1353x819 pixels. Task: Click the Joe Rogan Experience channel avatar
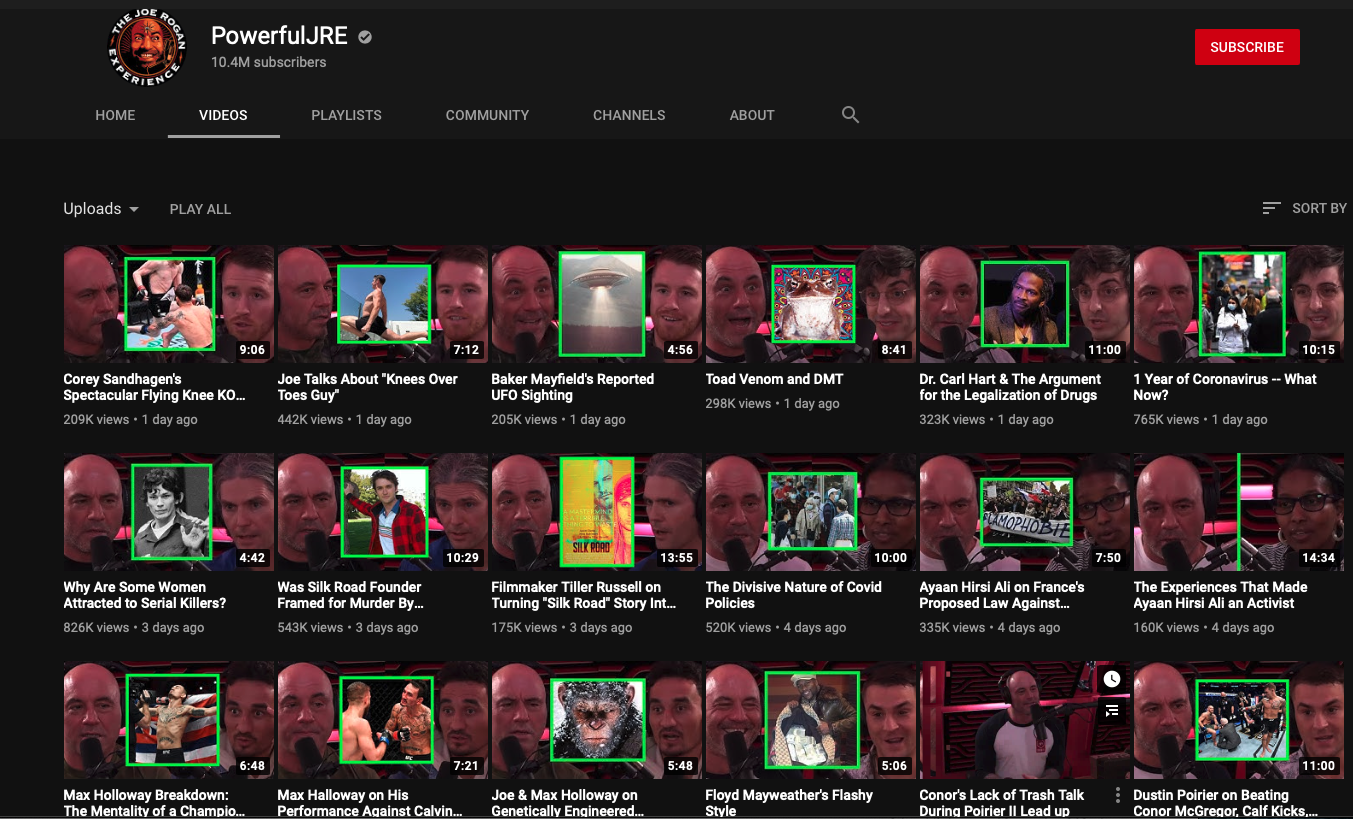[146, 49]
